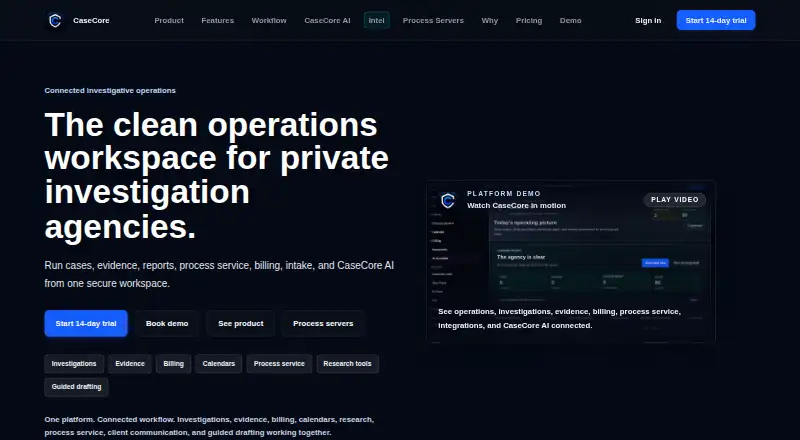Click the CaseCore logo in demo video
The height and width of the screenshot is (440, 800).
click(x=447, y=201)
